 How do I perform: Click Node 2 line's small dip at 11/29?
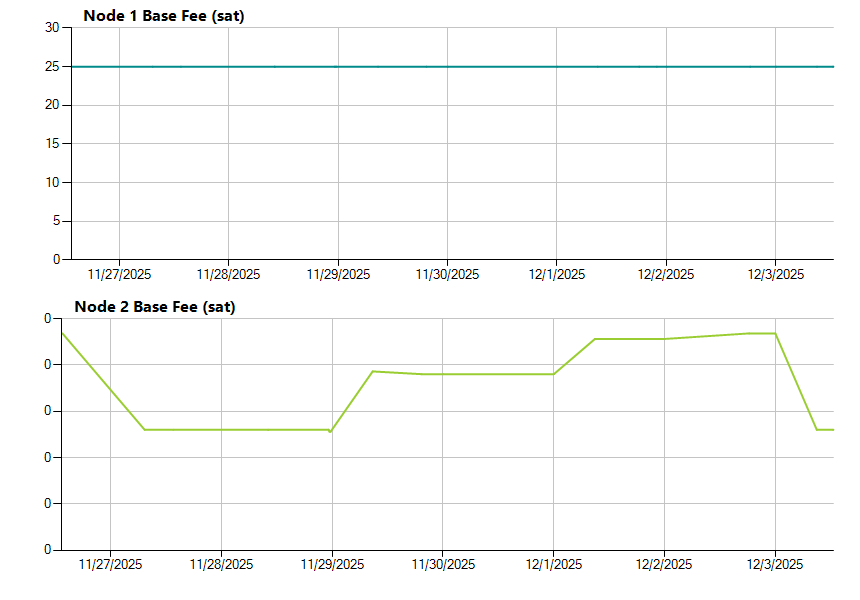point(330,432)
